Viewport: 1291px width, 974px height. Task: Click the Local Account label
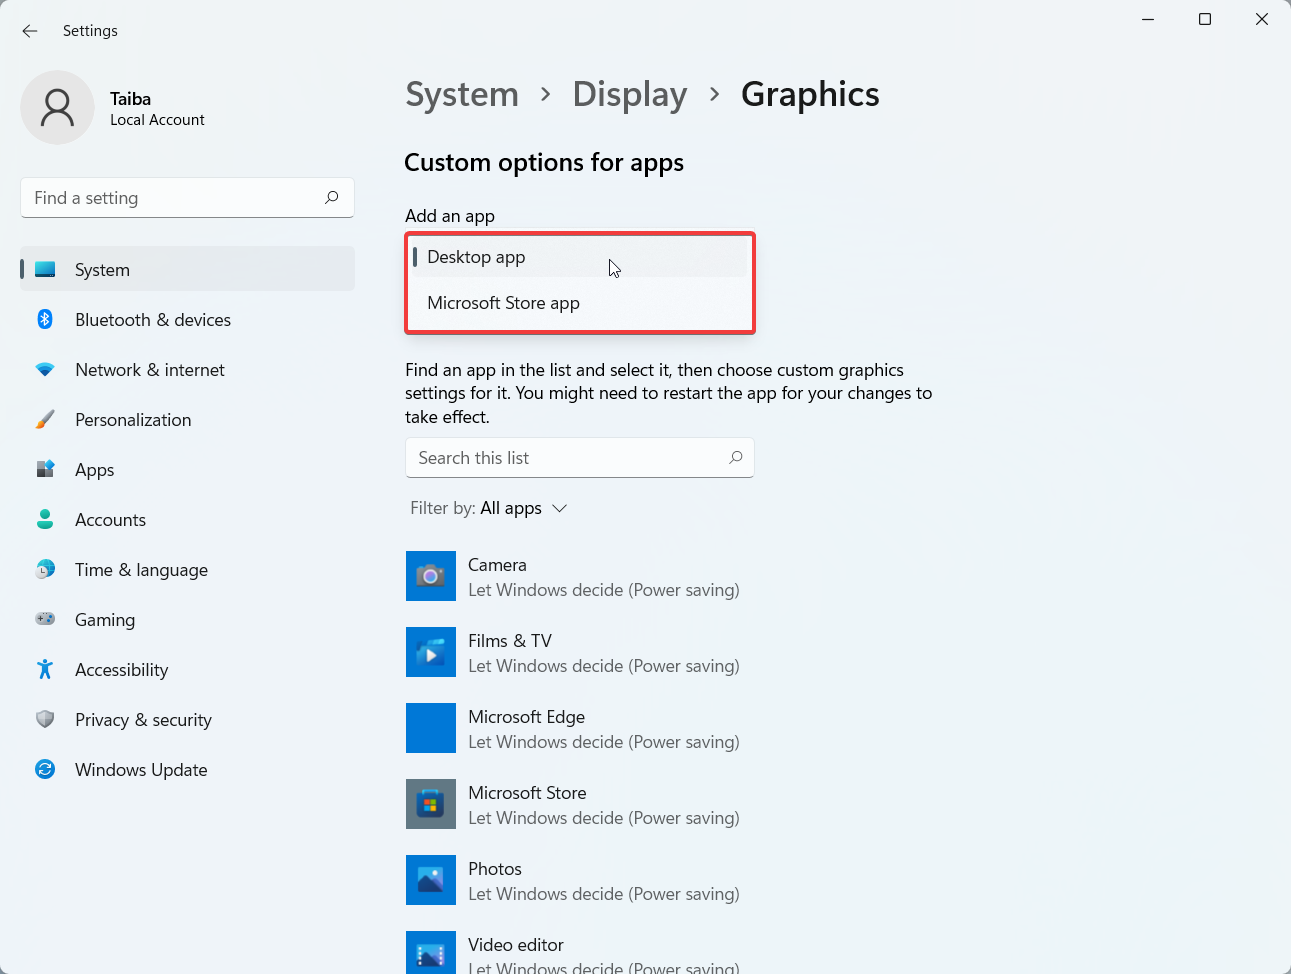pyautogui.click(x=157, y=120)
